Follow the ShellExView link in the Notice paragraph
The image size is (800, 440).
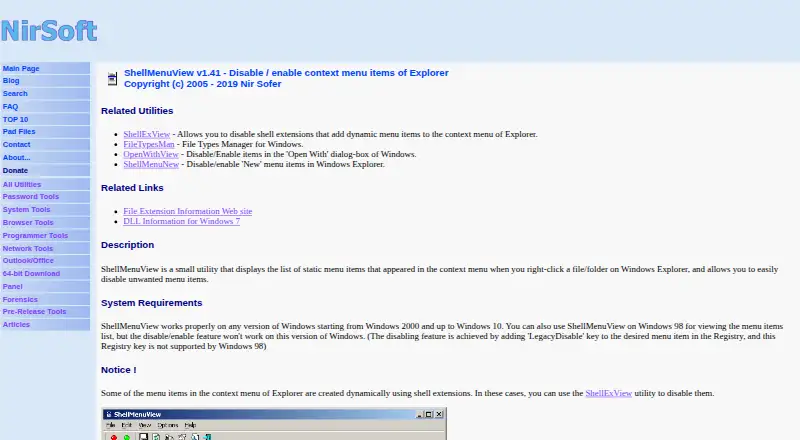click(608, 394)
